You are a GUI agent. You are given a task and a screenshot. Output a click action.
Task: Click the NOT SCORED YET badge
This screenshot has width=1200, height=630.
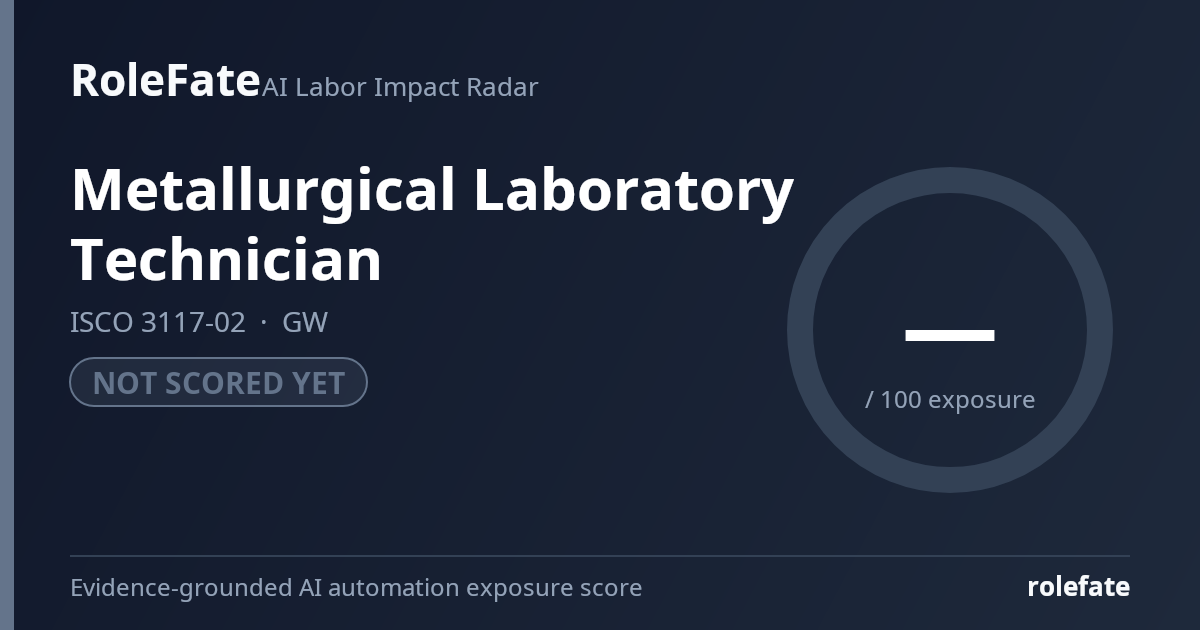click(x=218, y=382)
